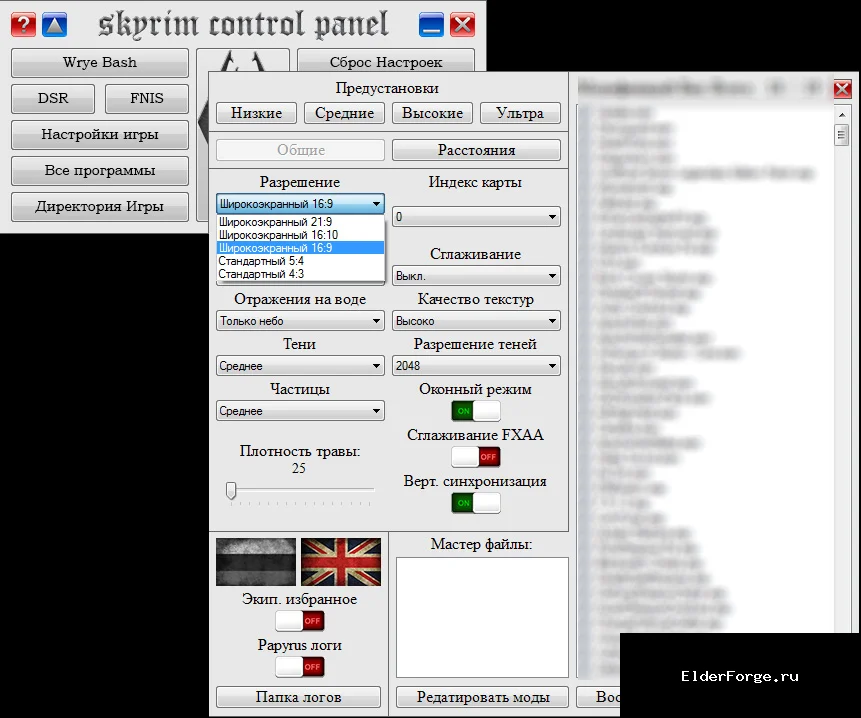Expand the Качество текстур dropdown

pyautogui.click(x=476, y=321)
